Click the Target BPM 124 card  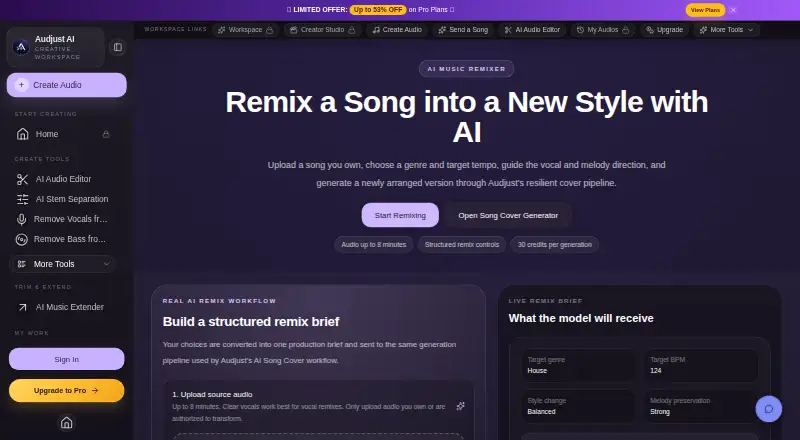(x=701, y=365)
